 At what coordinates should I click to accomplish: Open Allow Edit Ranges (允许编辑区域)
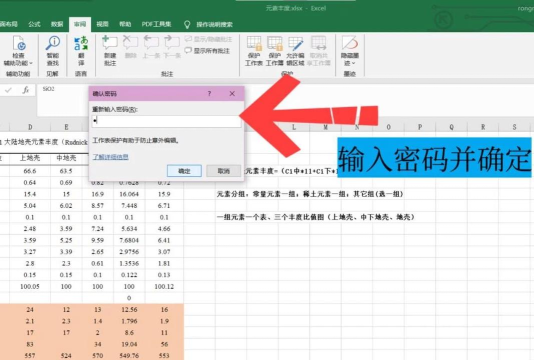click(295, 51)
